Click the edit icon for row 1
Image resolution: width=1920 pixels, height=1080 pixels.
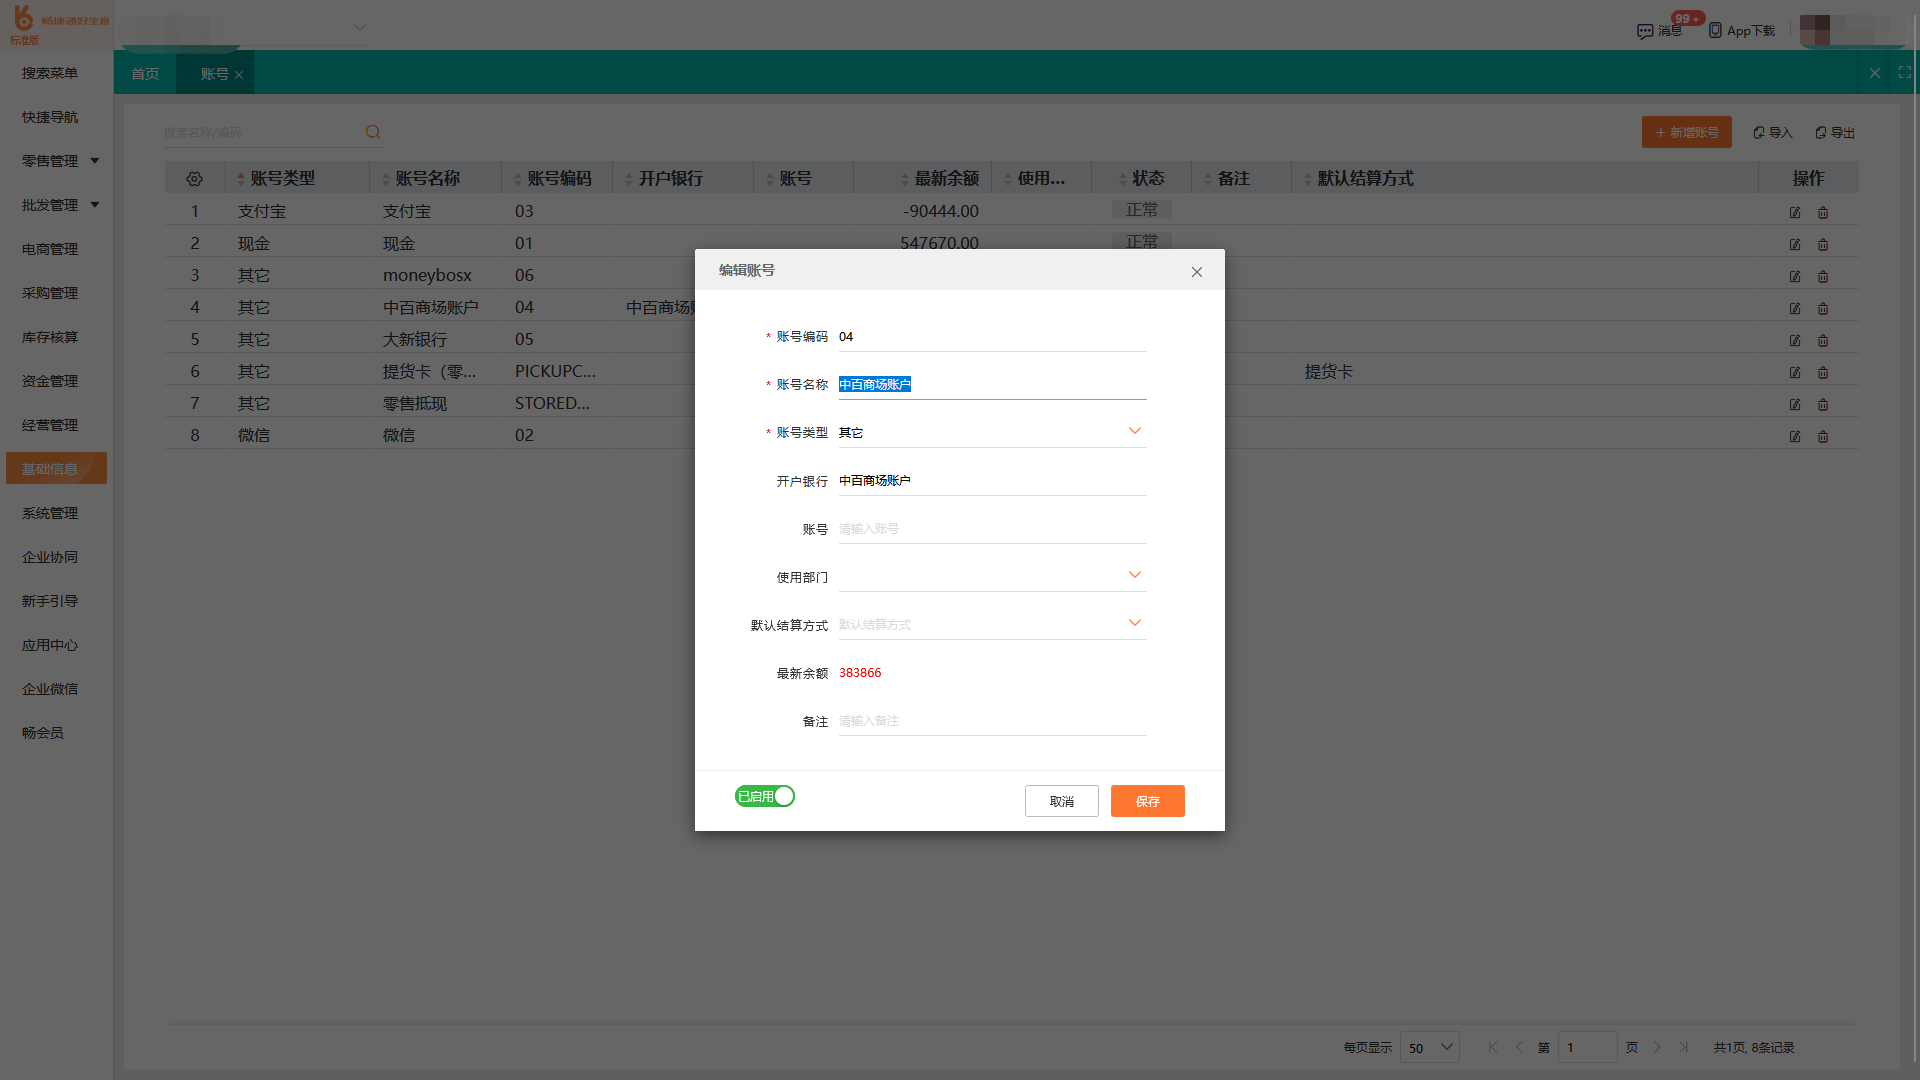[x=1795, y=212]
